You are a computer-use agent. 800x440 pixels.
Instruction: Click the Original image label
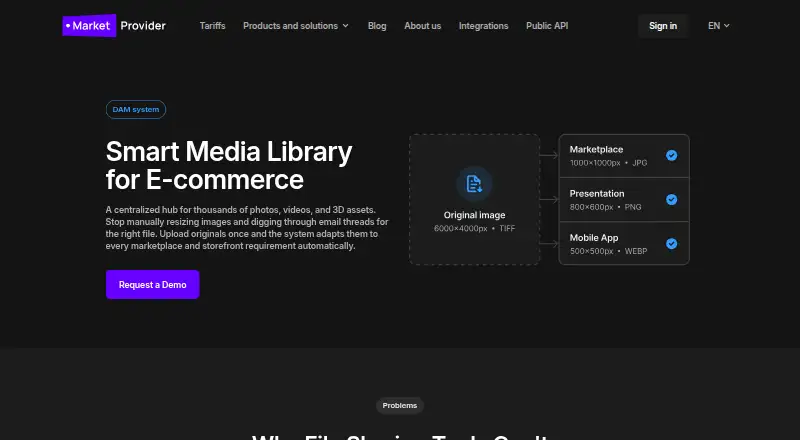[474, 215]
